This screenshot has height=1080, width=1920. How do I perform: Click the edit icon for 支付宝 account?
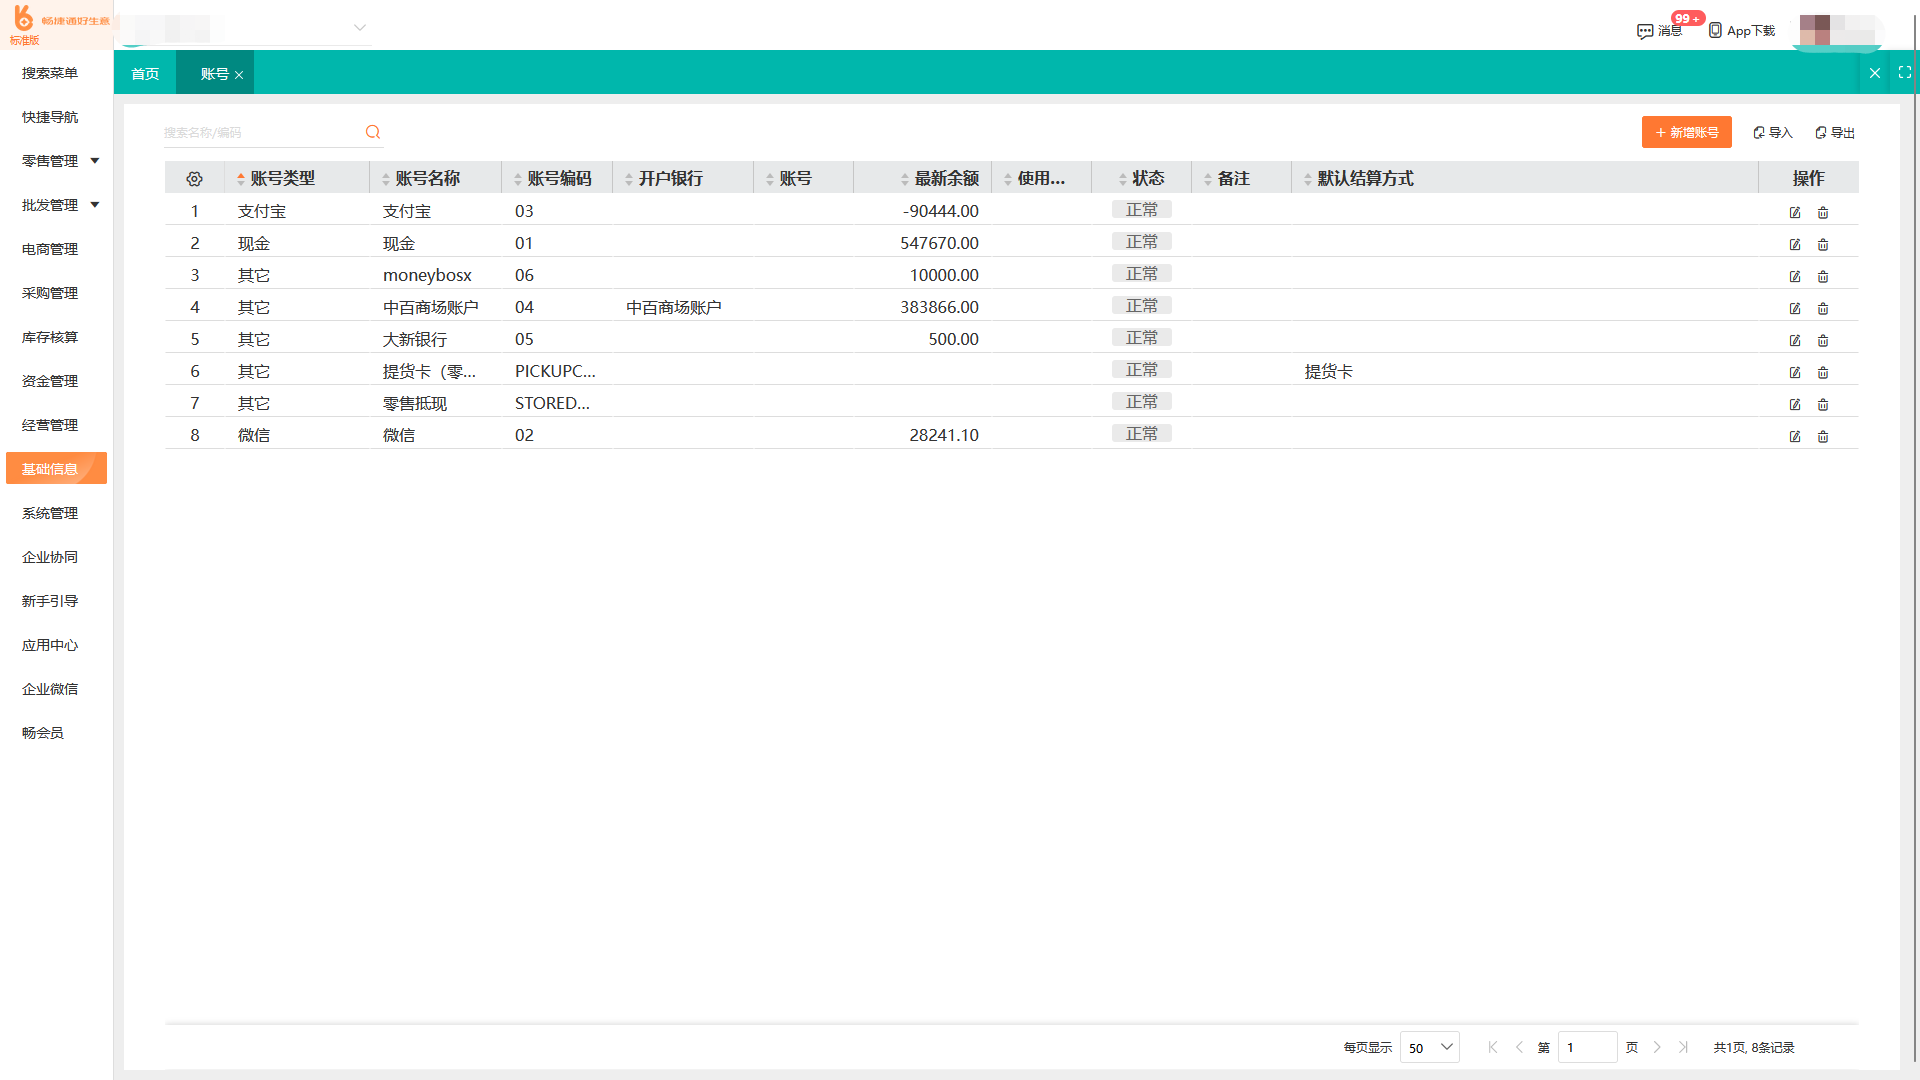click(1795, 211)
